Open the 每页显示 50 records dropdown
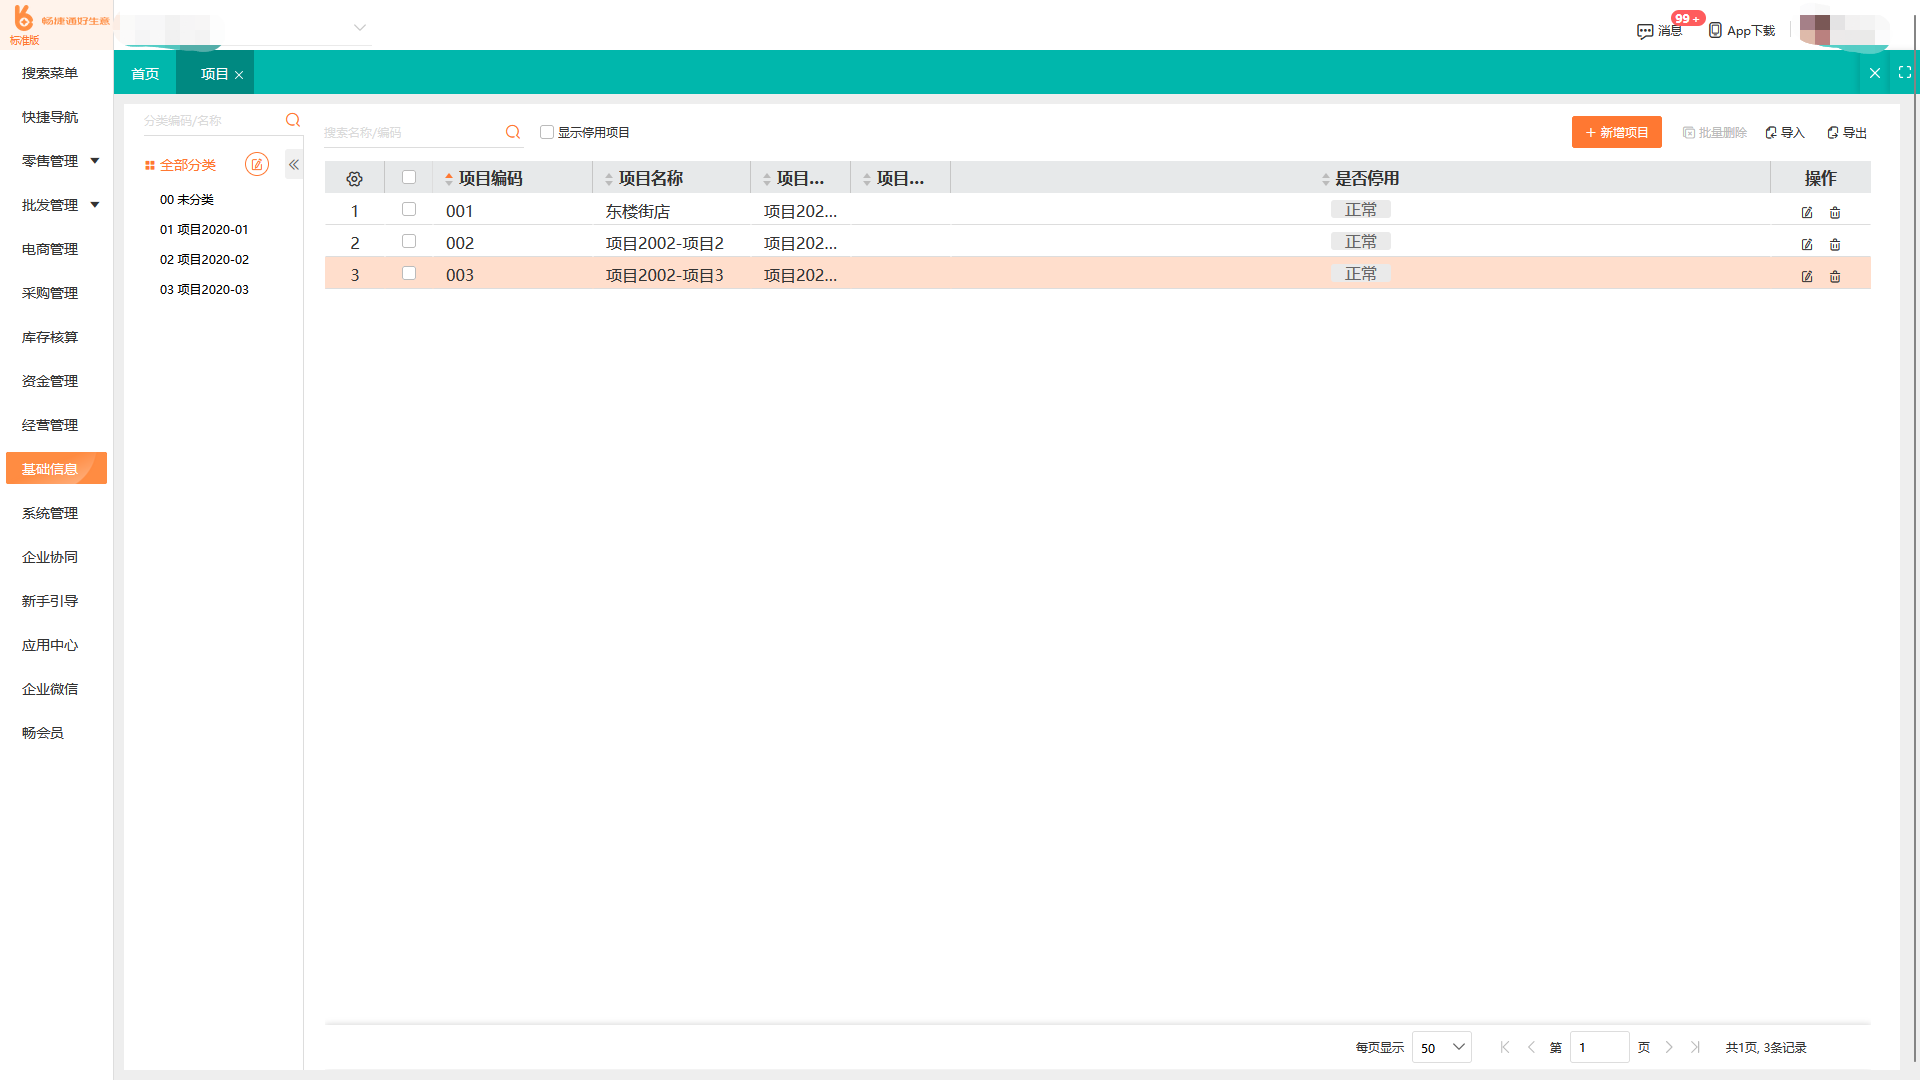 click(x=1439, y=1047)
